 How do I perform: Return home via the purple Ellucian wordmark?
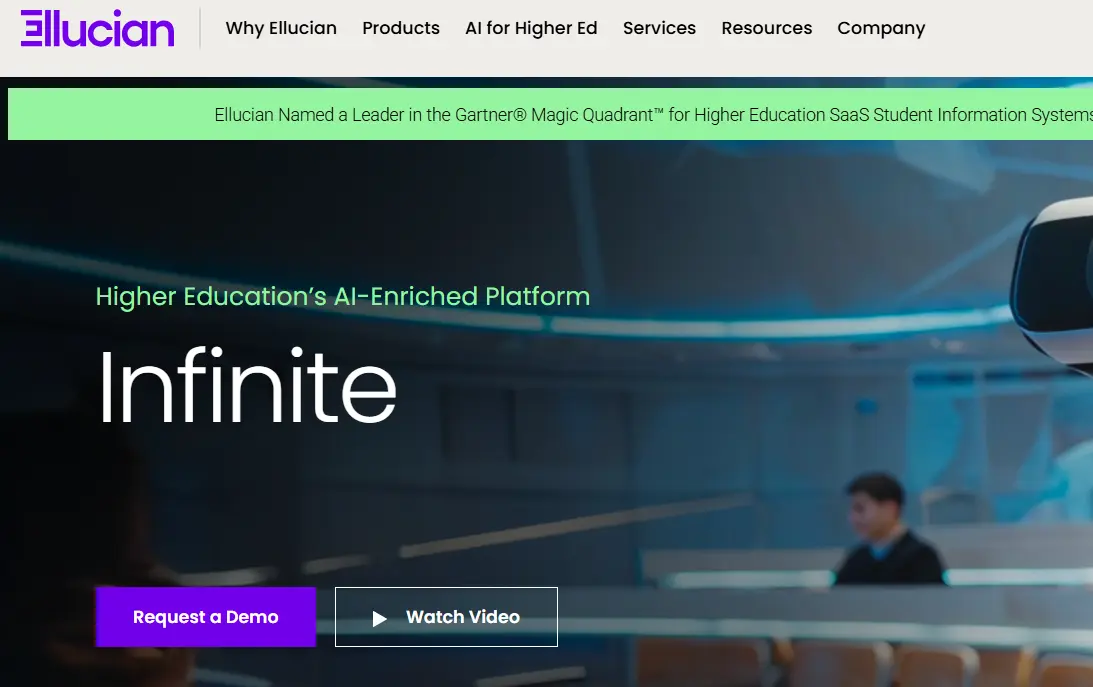(96, 30)
